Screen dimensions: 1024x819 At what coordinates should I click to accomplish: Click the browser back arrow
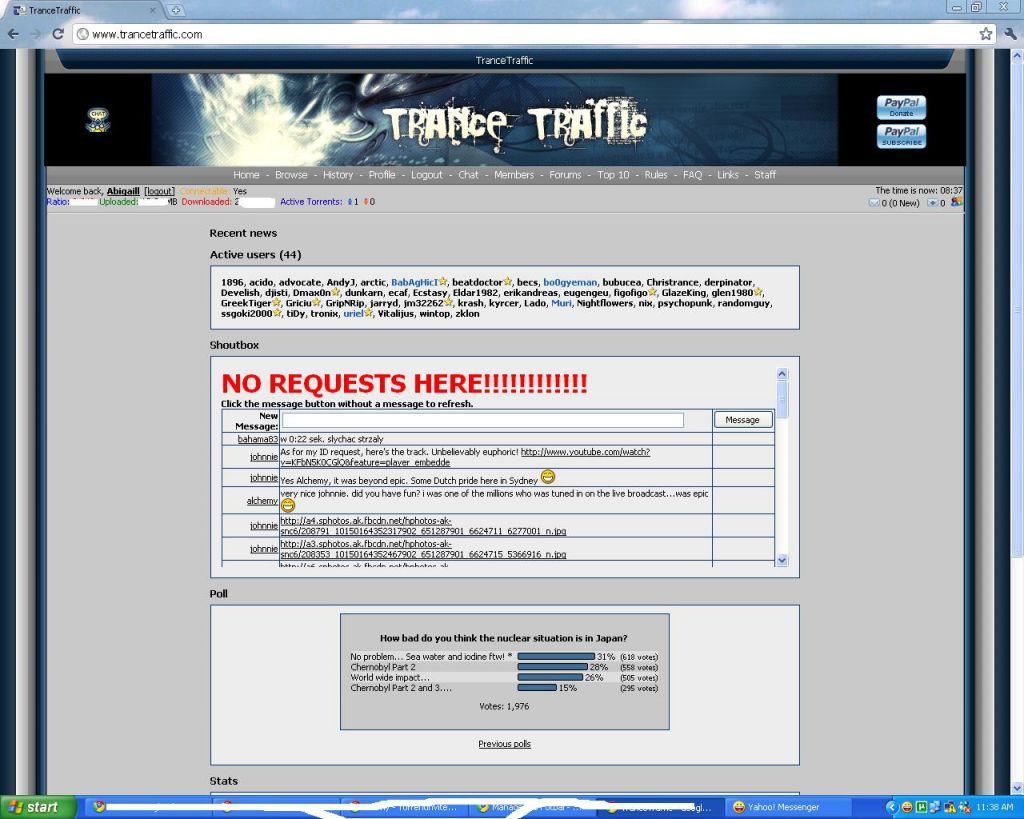[12, 33]
